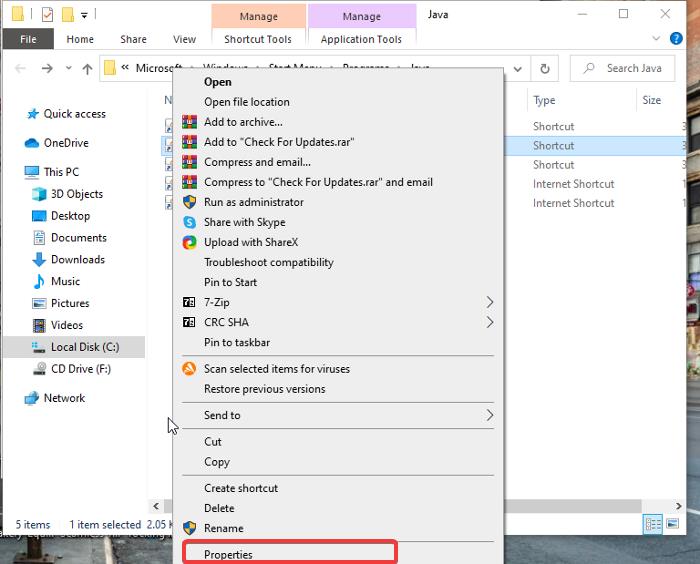Open the File tab
700x564 pixels.
point(28,39)
